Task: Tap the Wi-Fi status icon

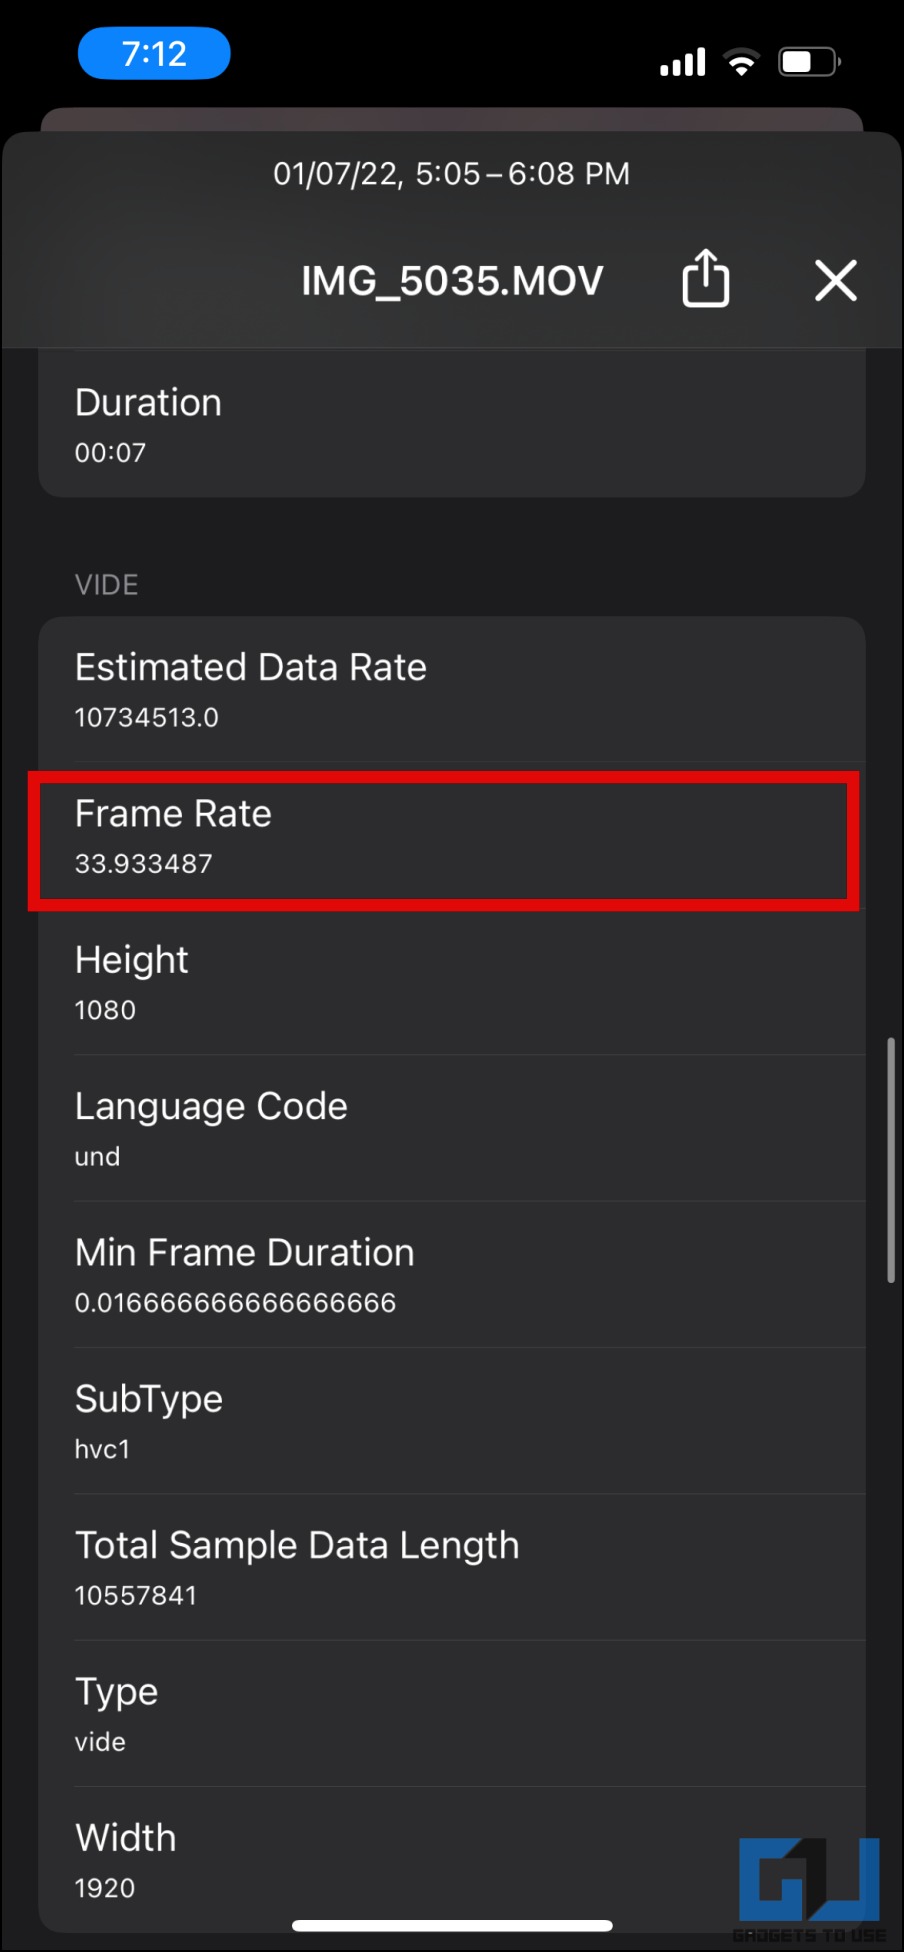Action: pyautogui.click(x=741, y=62)
